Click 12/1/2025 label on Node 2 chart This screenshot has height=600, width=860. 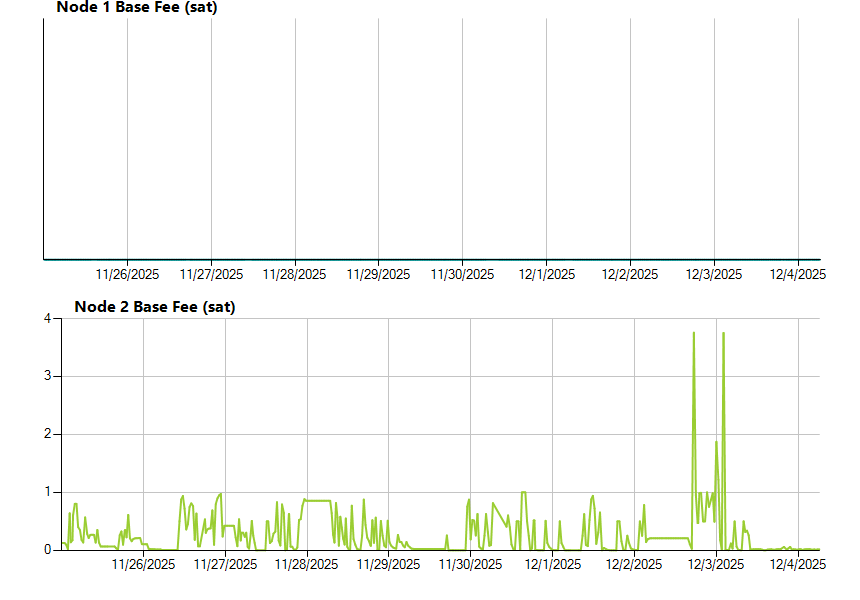[x=553, y=565]
